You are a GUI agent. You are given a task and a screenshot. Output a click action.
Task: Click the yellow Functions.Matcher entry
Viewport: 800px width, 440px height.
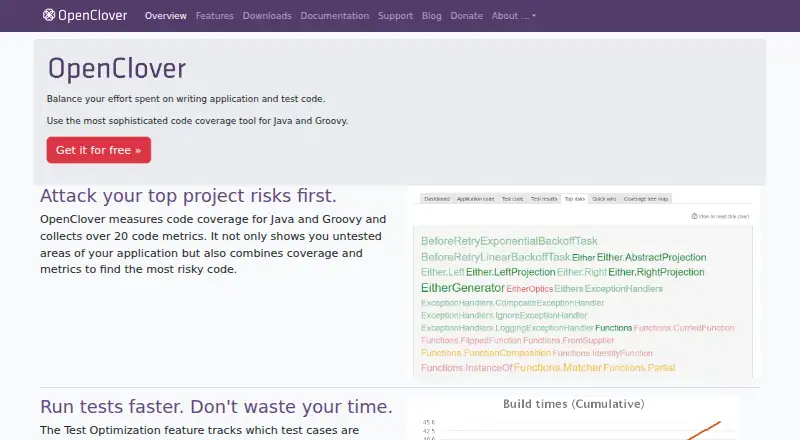click(x=558, y=368)
